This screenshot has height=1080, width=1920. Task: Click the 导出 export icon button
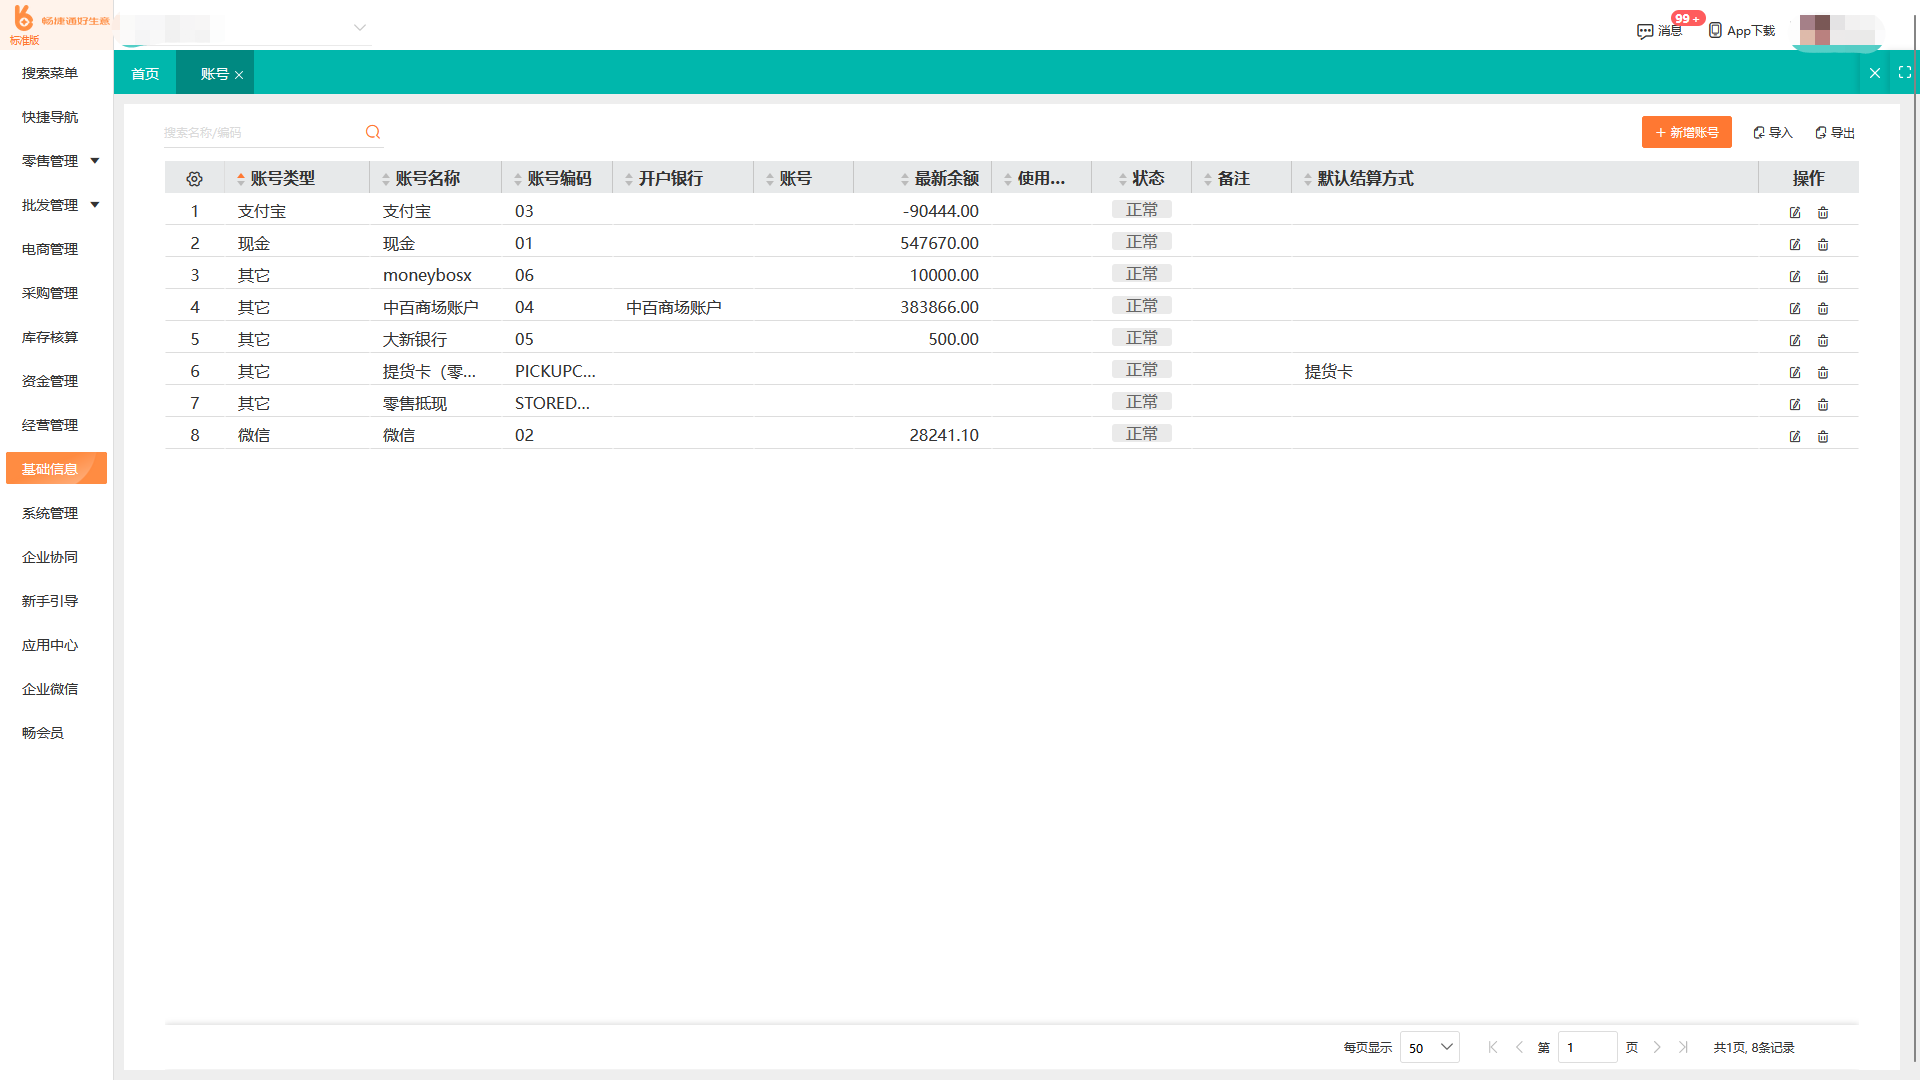point(1836,132)
